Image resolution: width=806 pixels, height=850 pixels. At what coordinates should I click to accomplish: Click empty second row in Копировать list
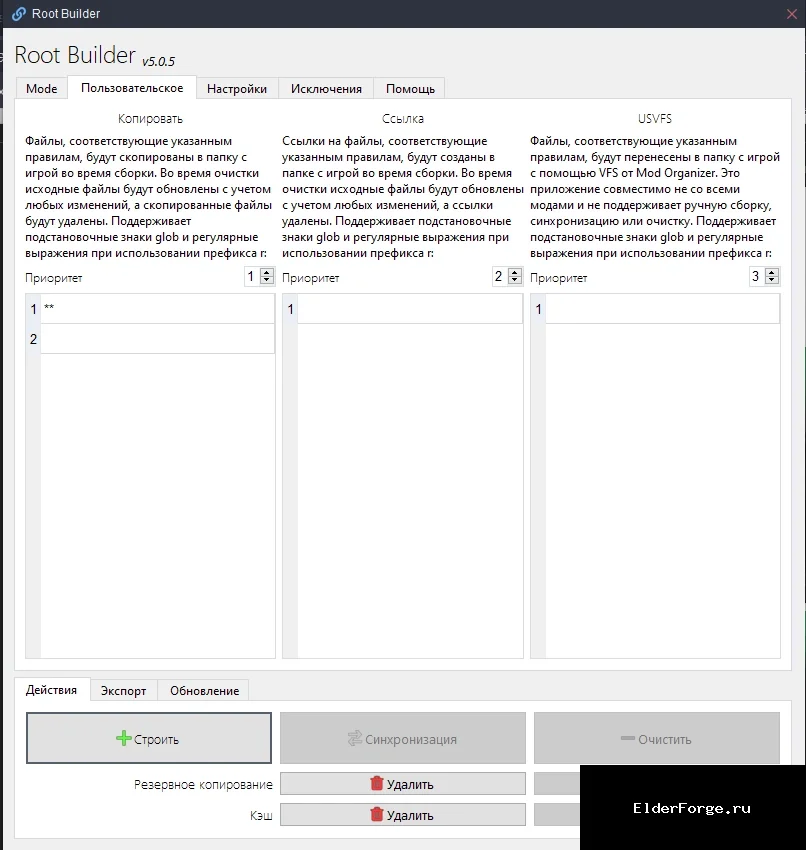click(156, 339)
